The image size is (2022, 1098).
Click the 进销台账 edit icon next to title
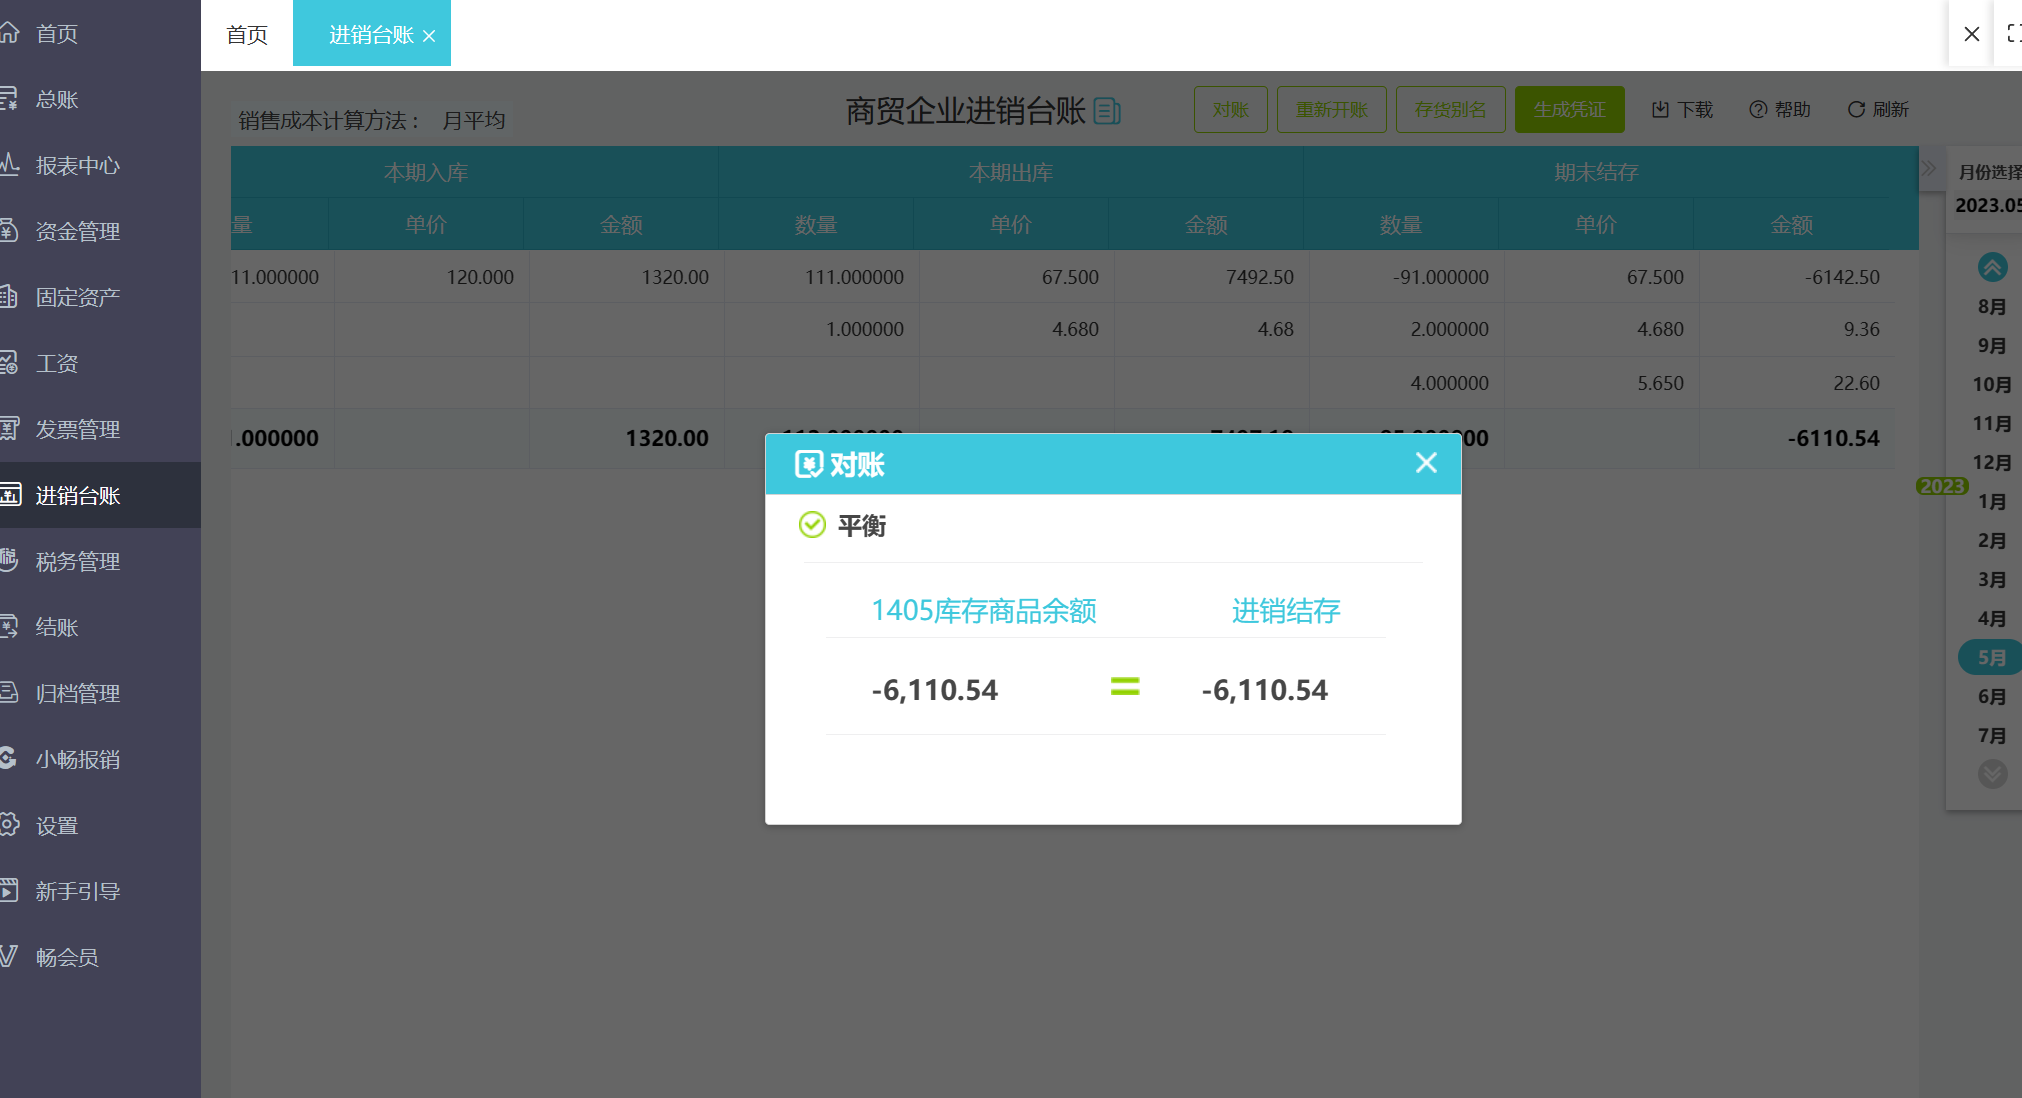click(x=1108, y=112)
